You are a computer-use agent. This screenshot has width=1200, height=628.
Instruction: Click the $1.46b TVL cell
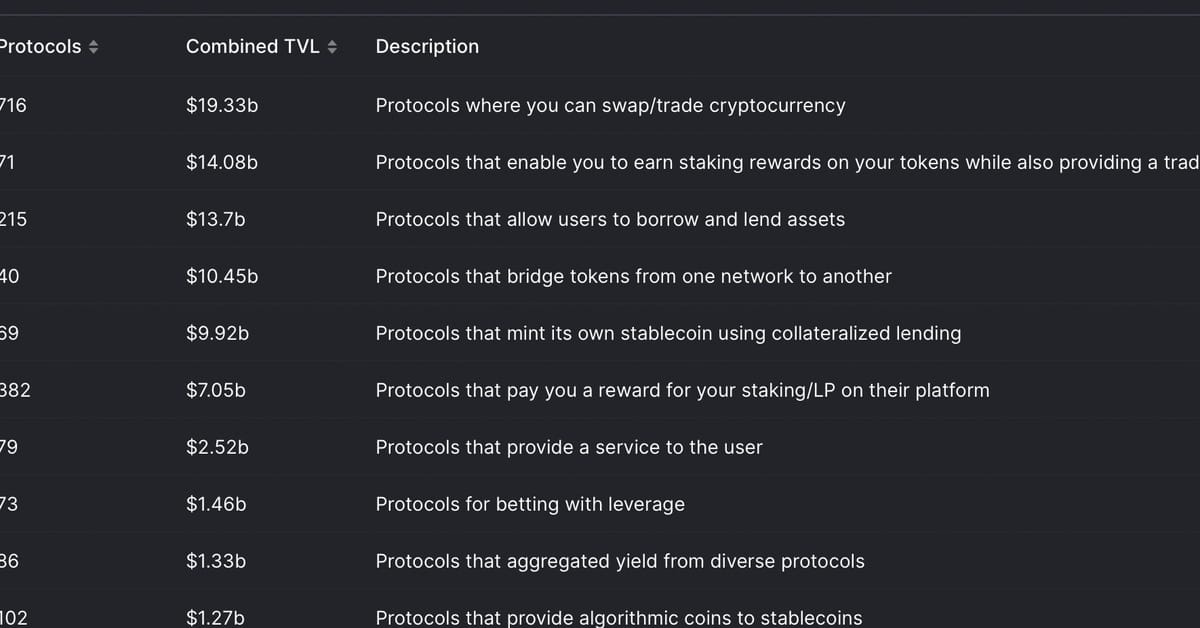pos(216,504)
